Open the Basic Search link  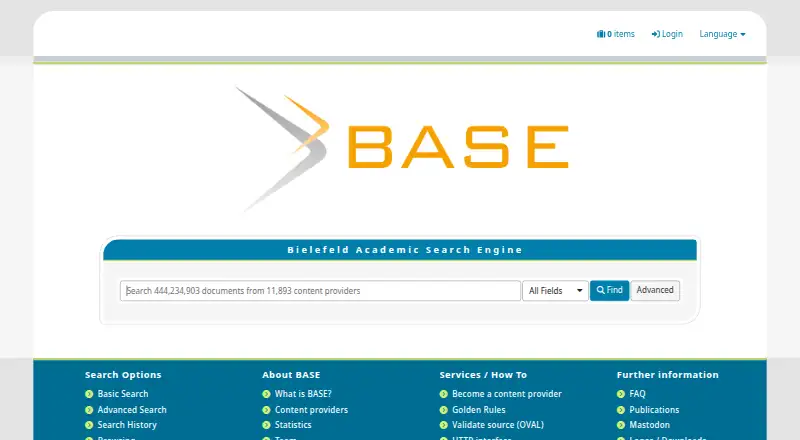[123, 394]
